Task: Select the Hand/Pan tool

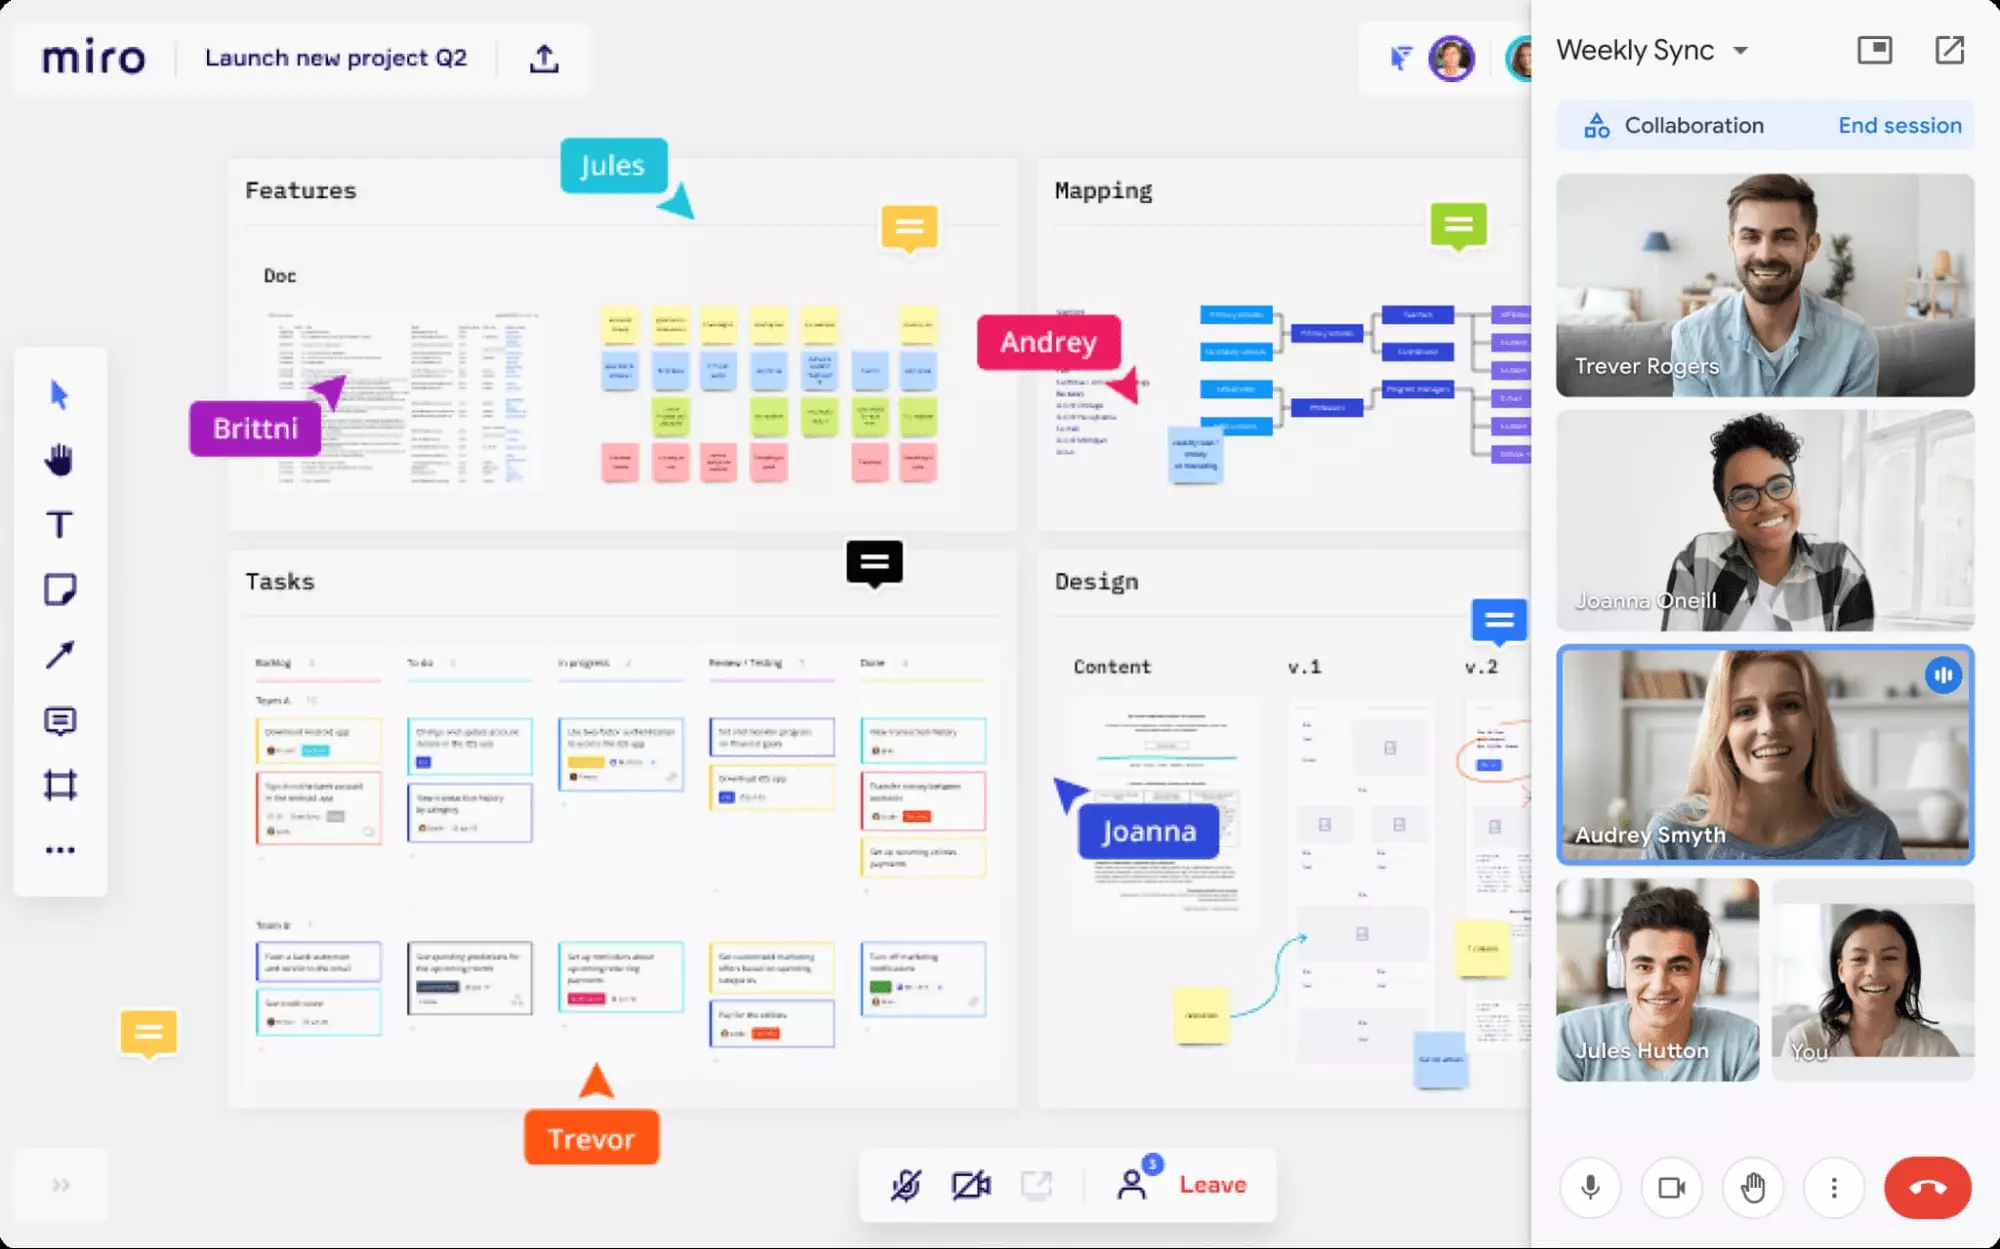Action: 60,458
